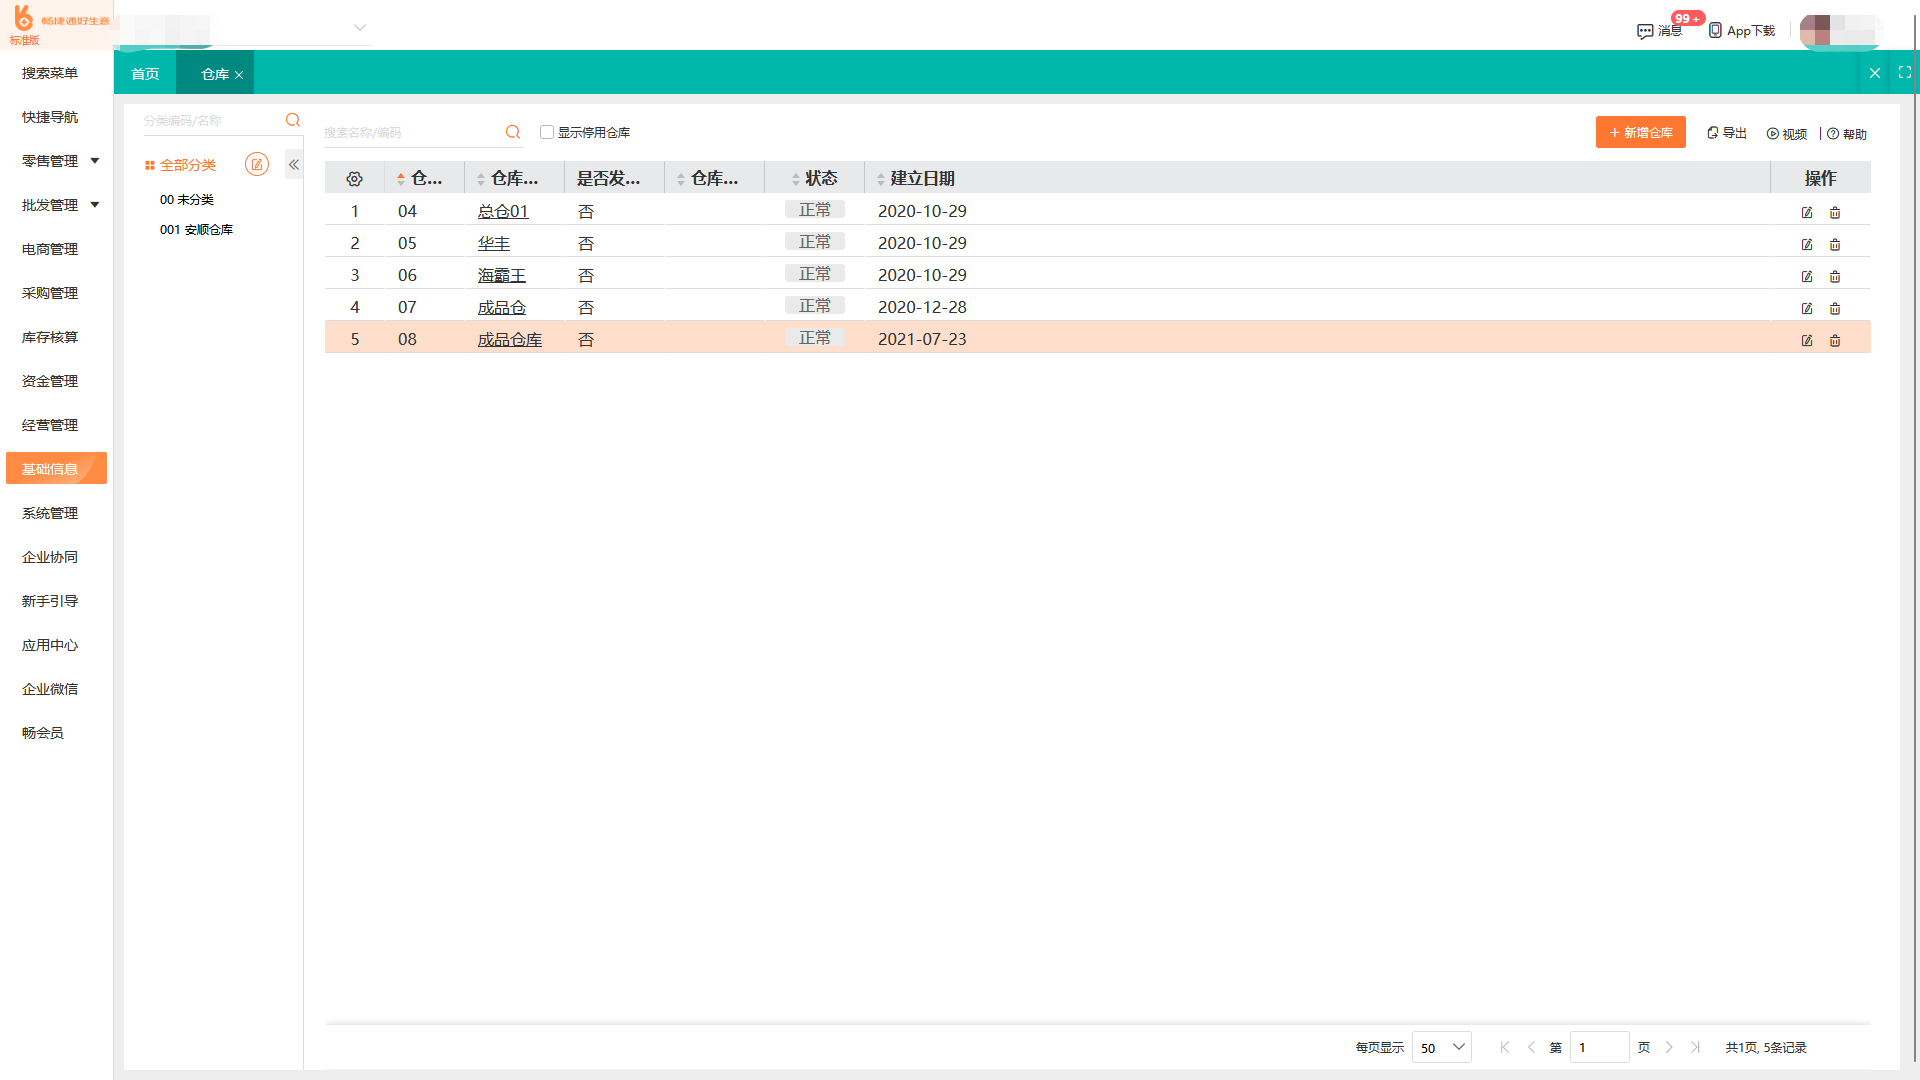The width and height of the screenshot is (1920, 1080).
Task: Click delete icon for 华丰 row
Action: coord(1836,243)
